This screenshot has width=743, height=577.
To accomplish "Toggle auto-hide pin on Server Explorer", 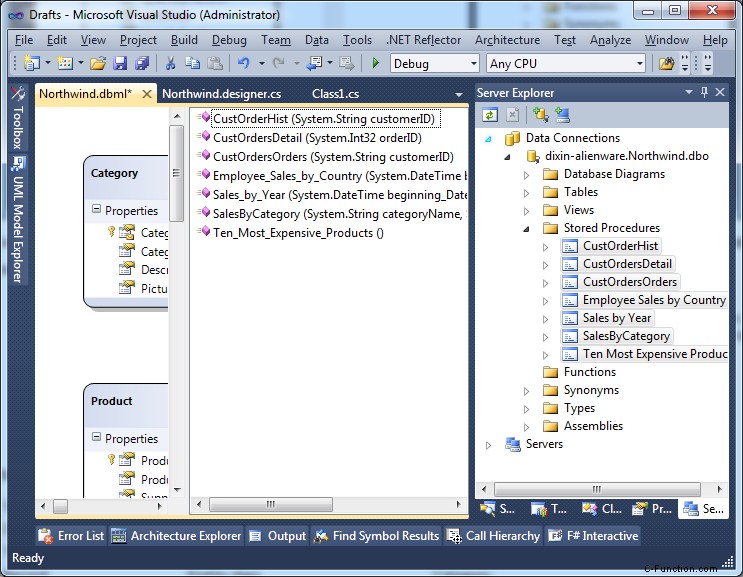I will [704, 93].
